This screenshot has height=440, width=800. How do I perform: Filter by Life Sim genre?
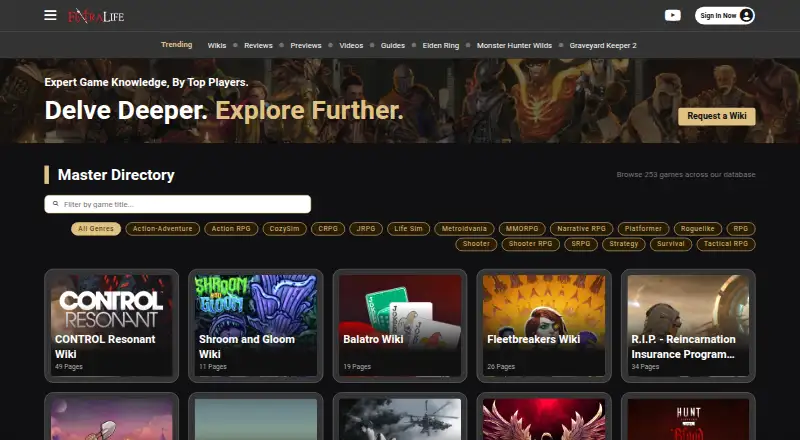(x=408, y=229)
